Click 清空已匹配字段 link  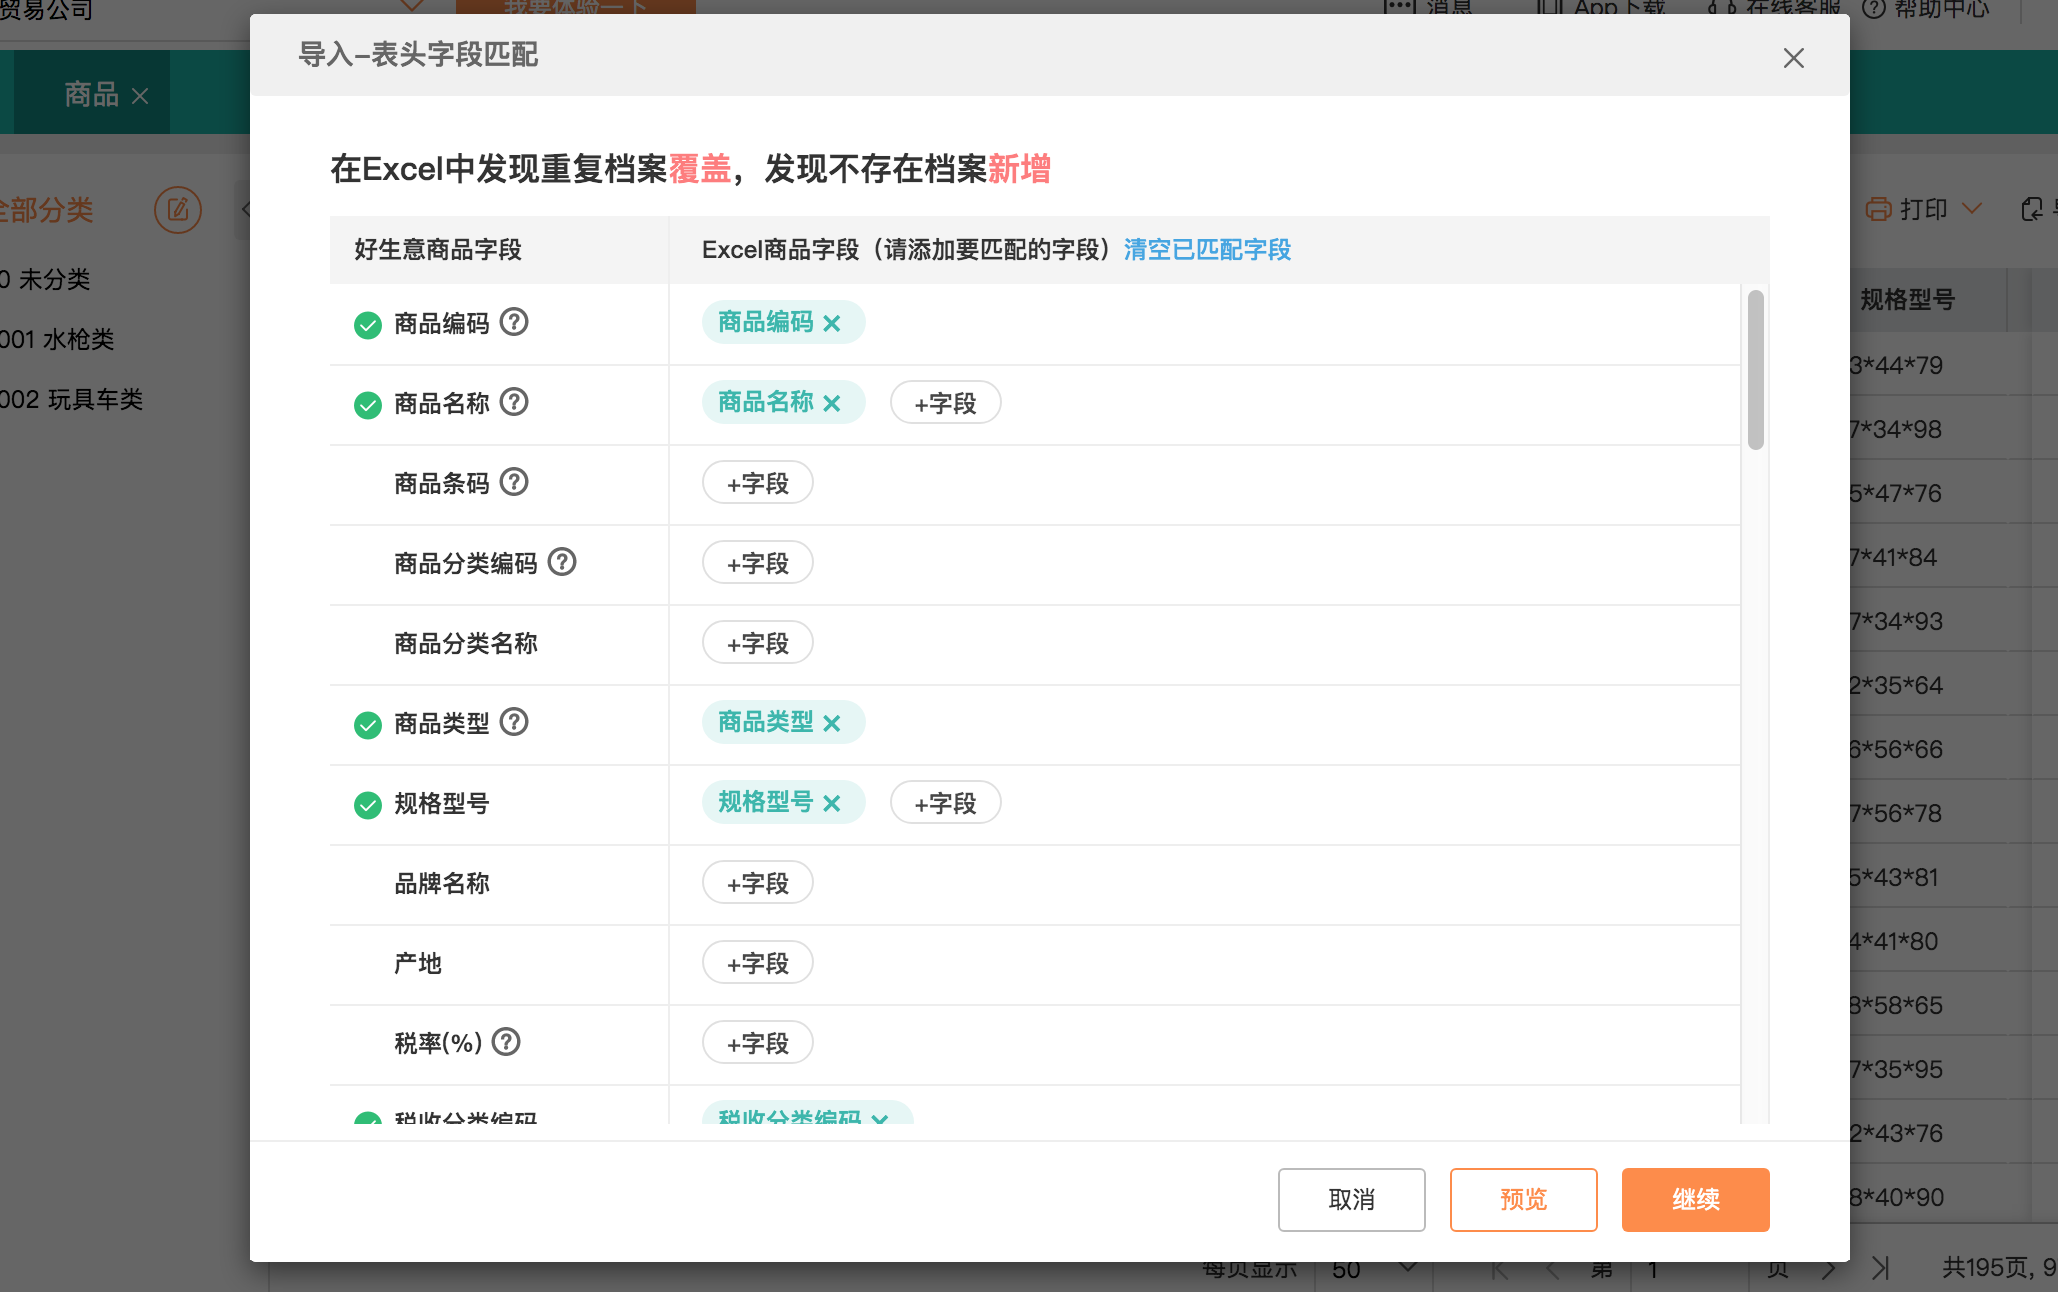[x=1207, y=249]
